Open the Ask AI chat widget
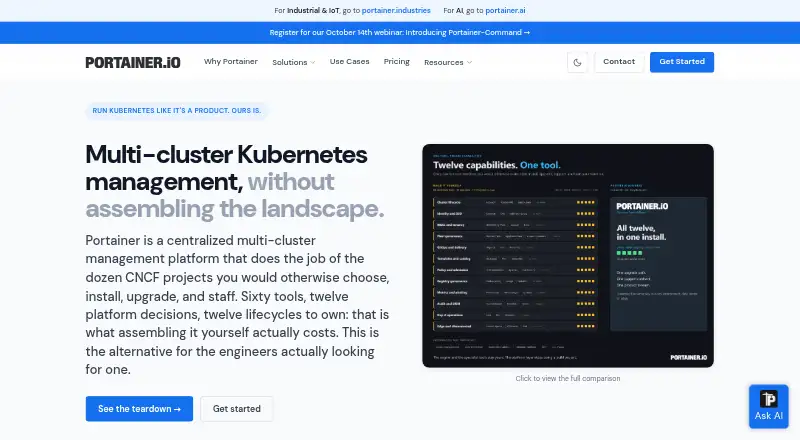This screenshot has width=800, height=440. coord(768,406)
